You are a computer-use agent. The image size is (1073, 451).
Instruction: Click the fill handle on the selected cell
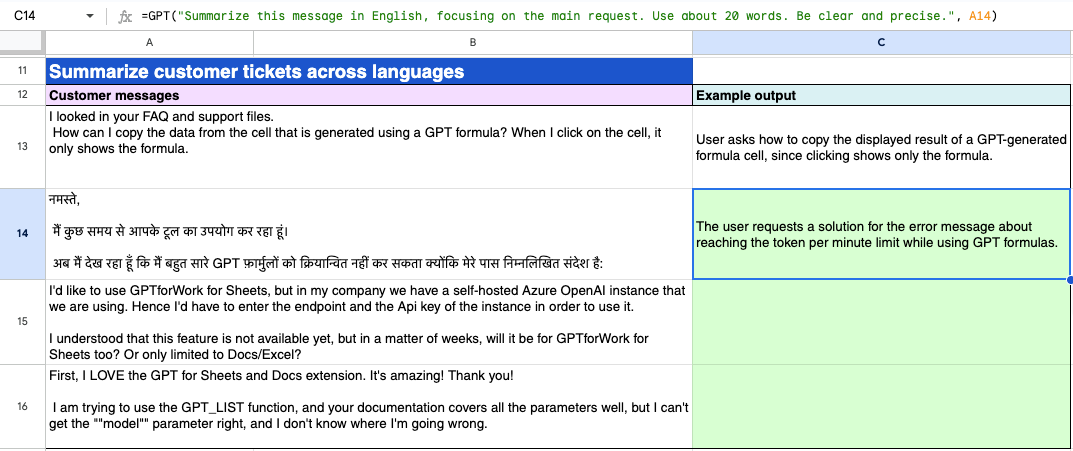point(1069,279)
